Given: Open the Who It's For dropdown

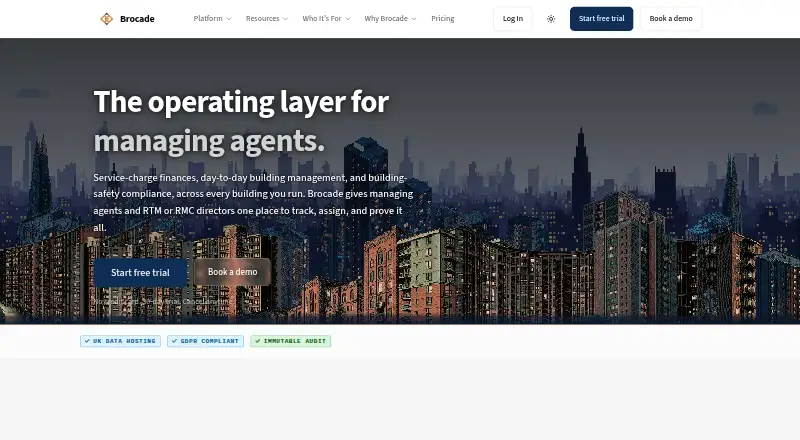Looking at the screenshot, I should coord(326,18).
